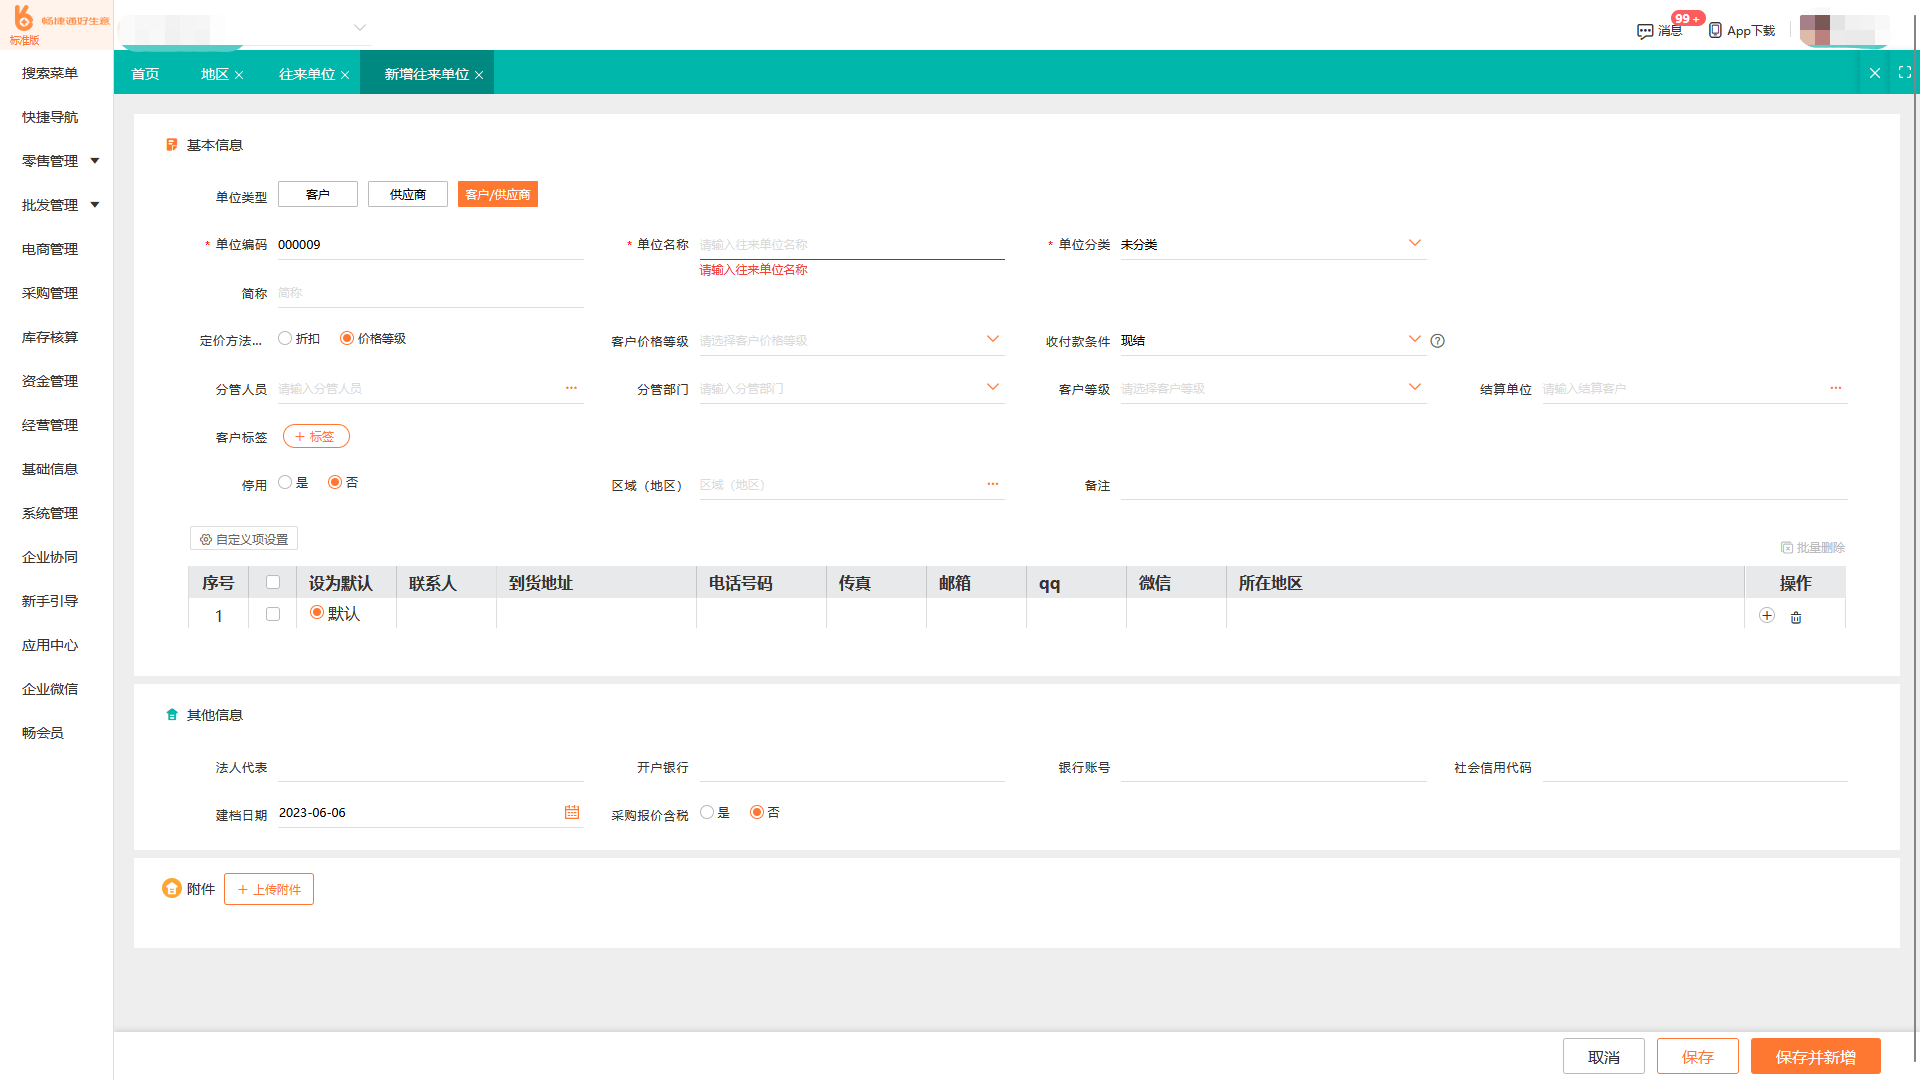Input 单位名称 text field
This screenshot has height=1080, width=1920.
(851, 244)
